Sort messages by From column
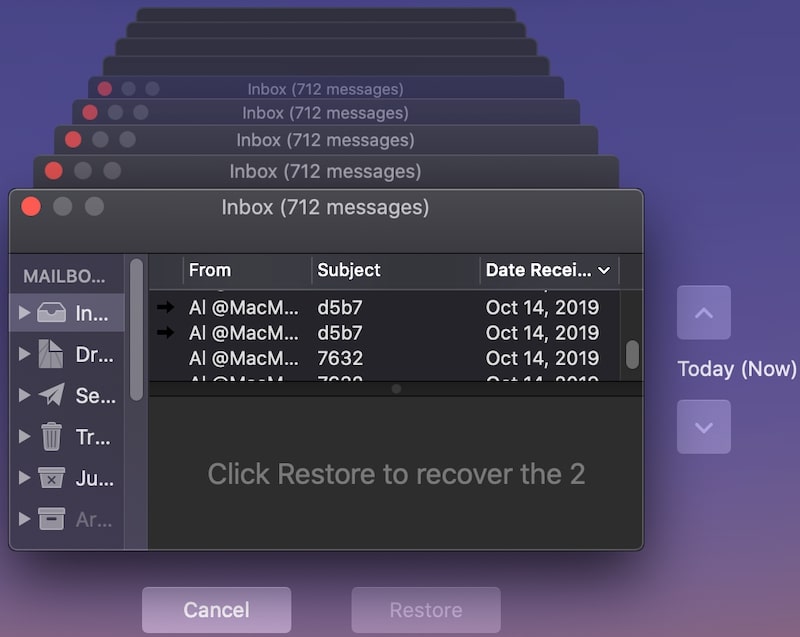 247,270
